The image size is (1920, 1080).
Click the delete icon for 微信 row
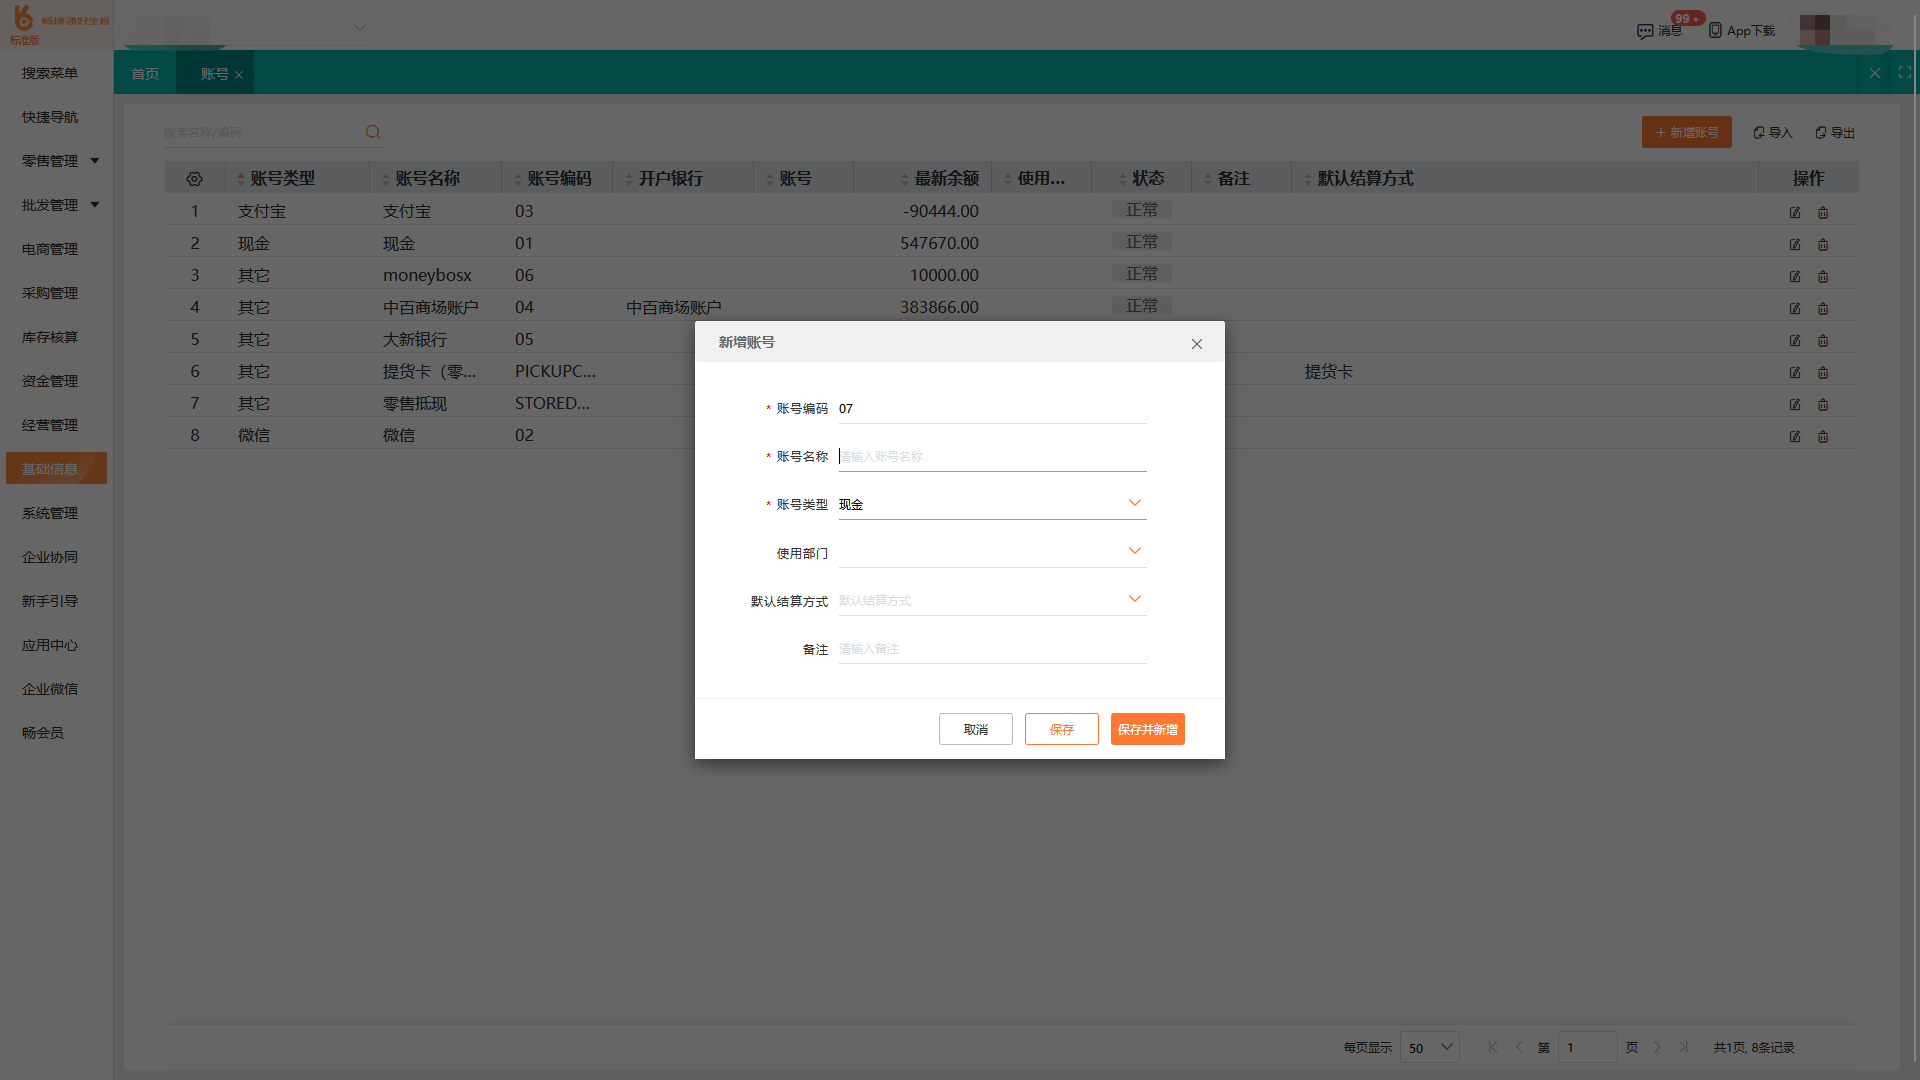click(x=1824, y=436)
